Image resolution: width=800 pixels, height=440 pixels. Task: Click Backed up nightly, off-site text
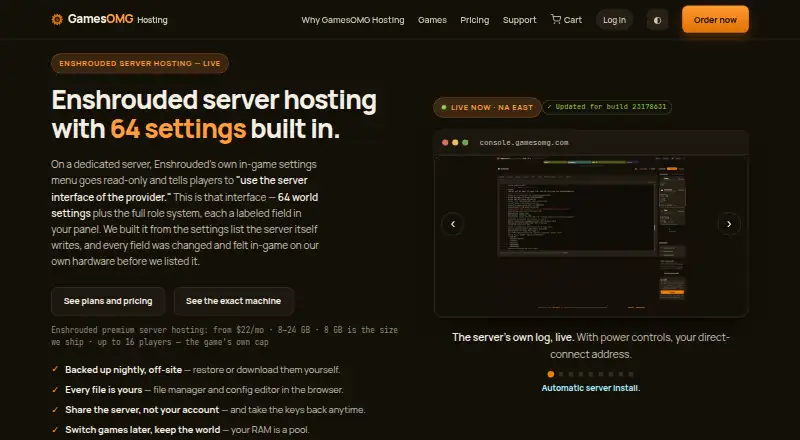(123, 370)
